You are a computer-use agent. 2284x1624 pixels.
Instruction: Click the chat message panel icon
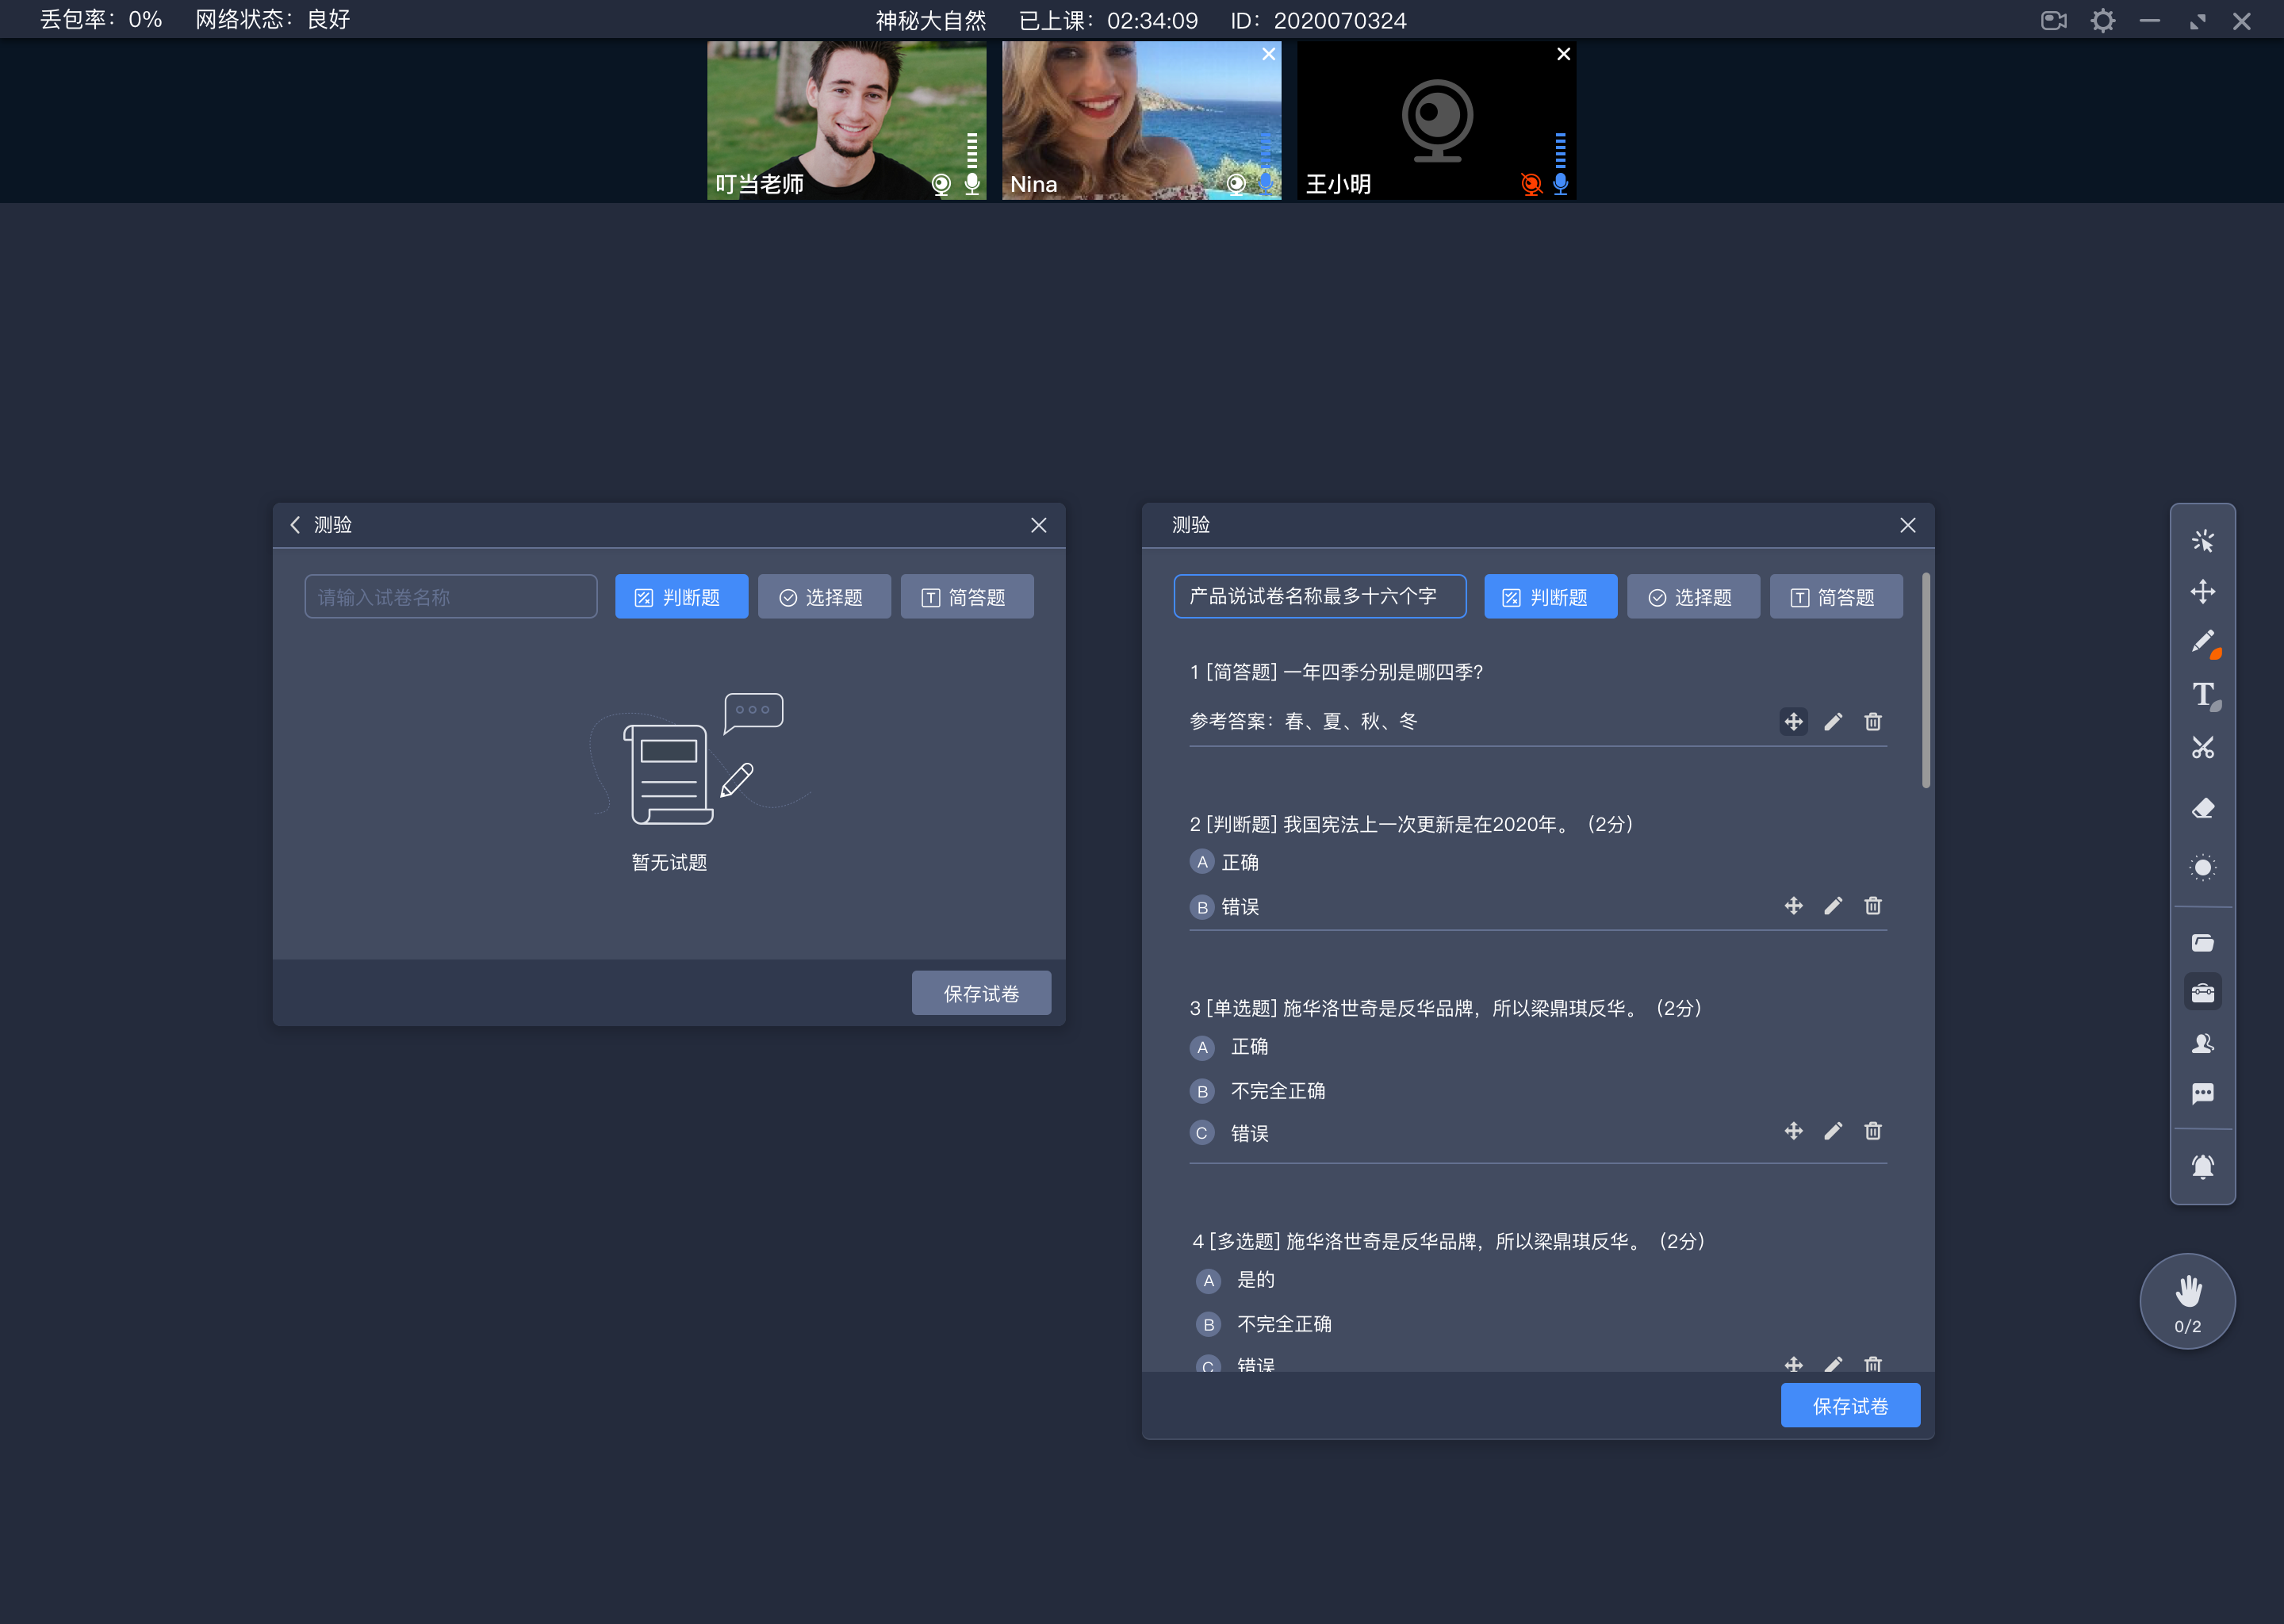pyautogui.click(x=2203, y=1098)
